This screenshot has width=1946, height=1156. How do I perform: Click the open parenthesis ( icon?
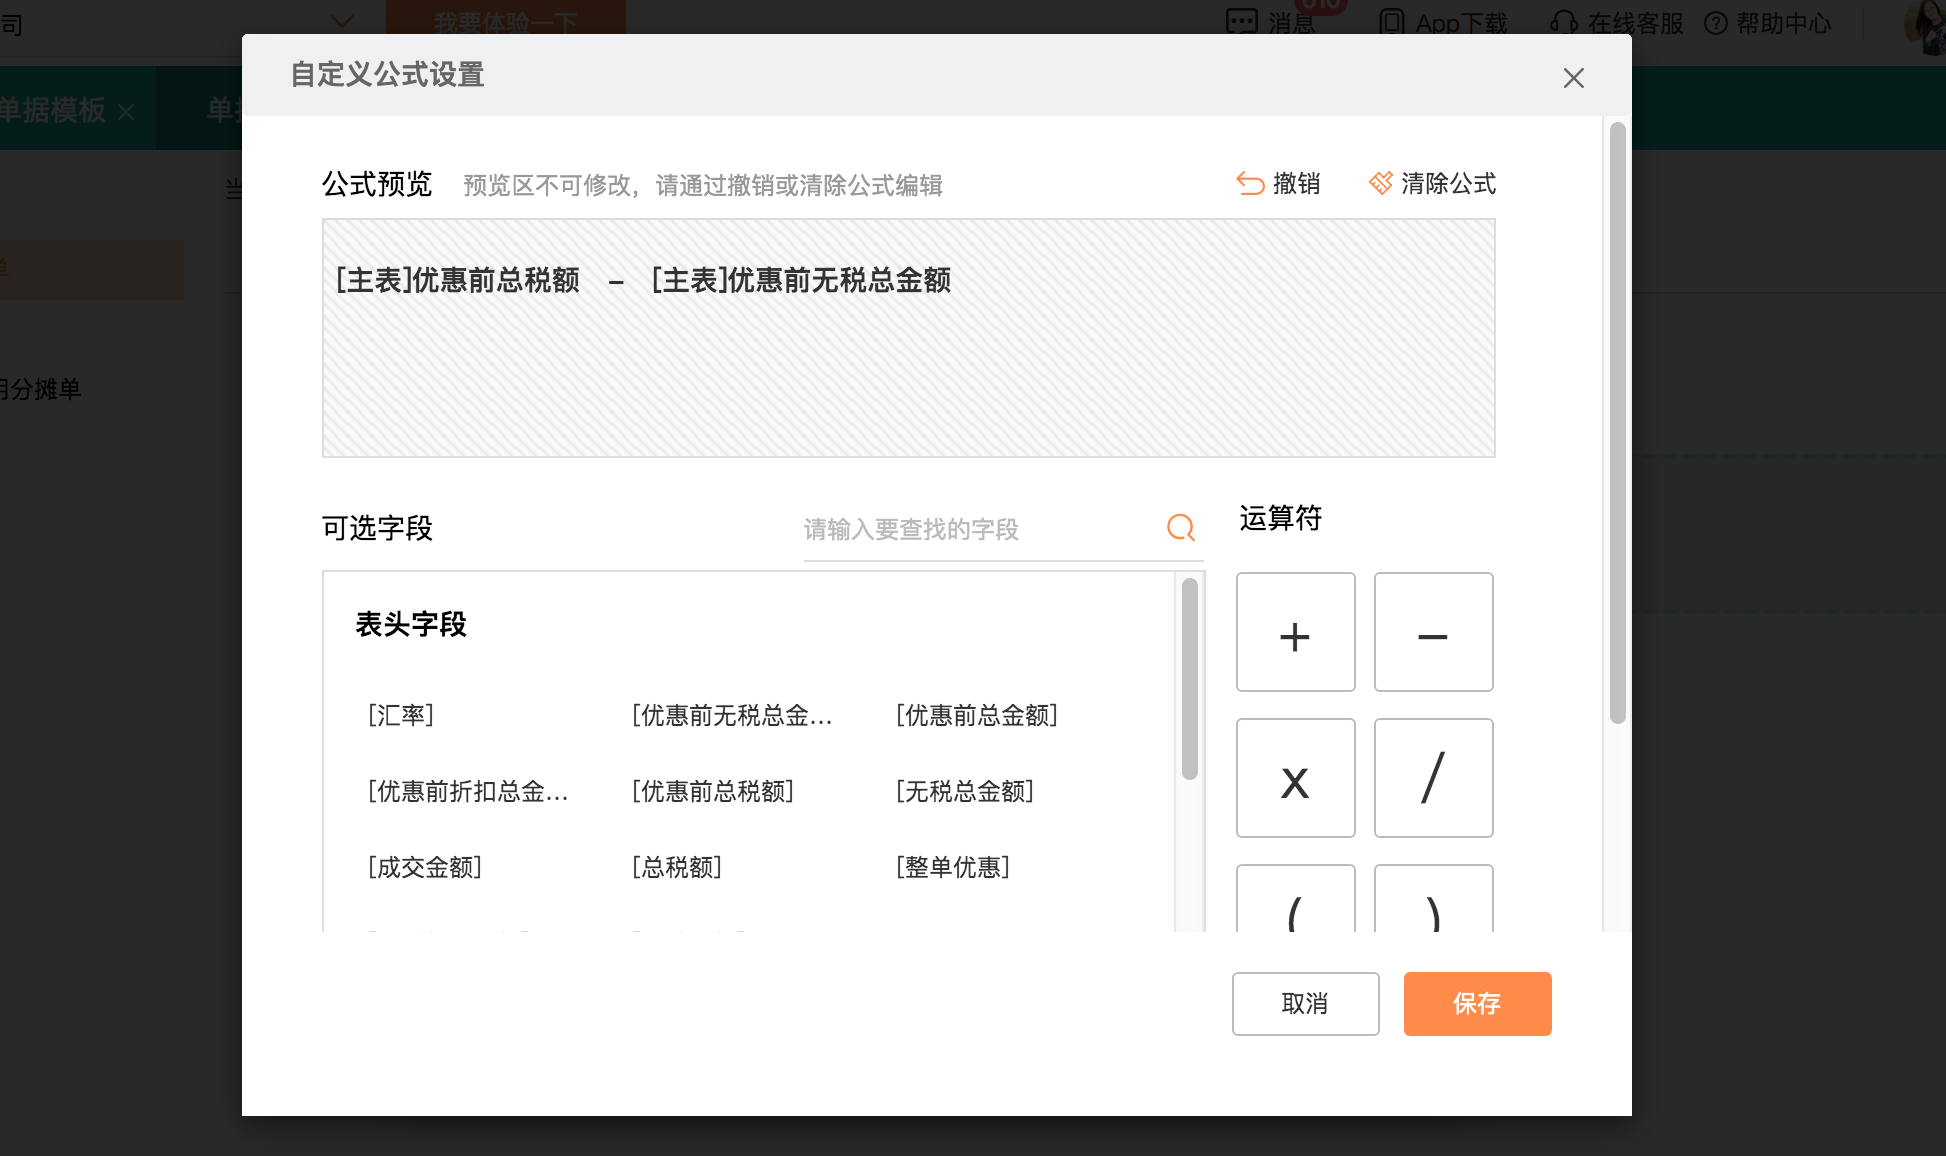(1294, 910)
